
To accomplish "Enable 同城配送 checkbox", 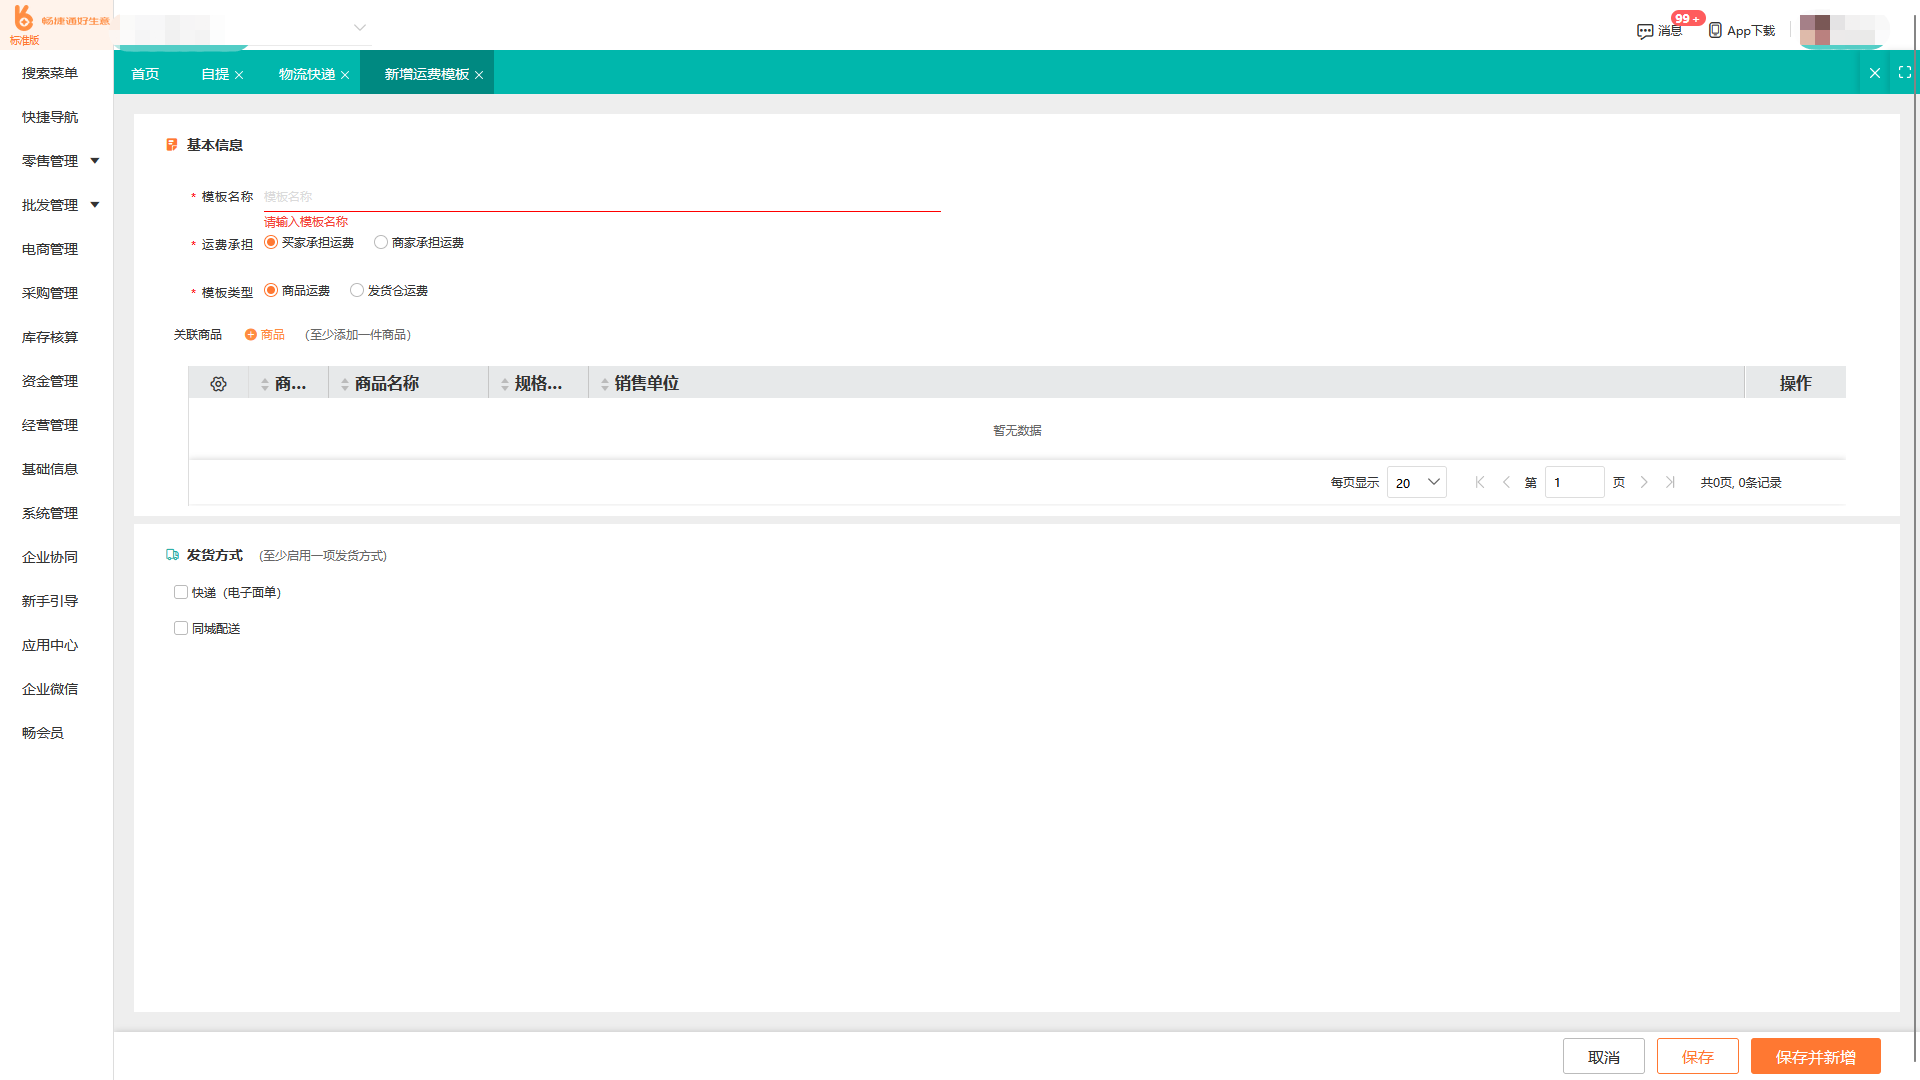I will point(181,626).
